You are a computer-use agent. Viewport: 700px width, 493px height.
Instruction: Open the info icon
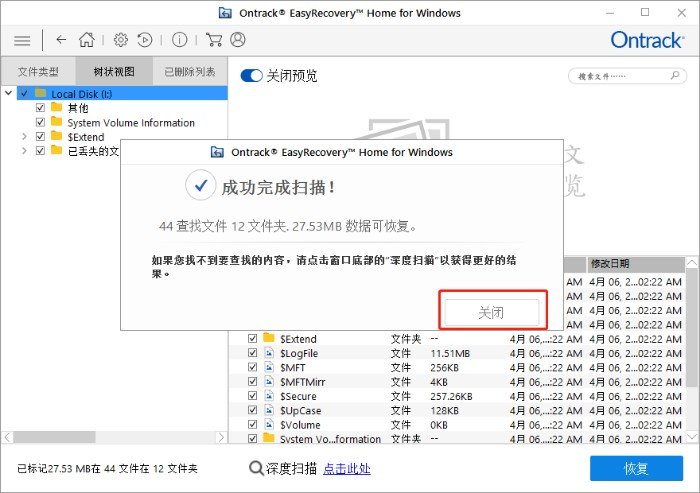179,40
